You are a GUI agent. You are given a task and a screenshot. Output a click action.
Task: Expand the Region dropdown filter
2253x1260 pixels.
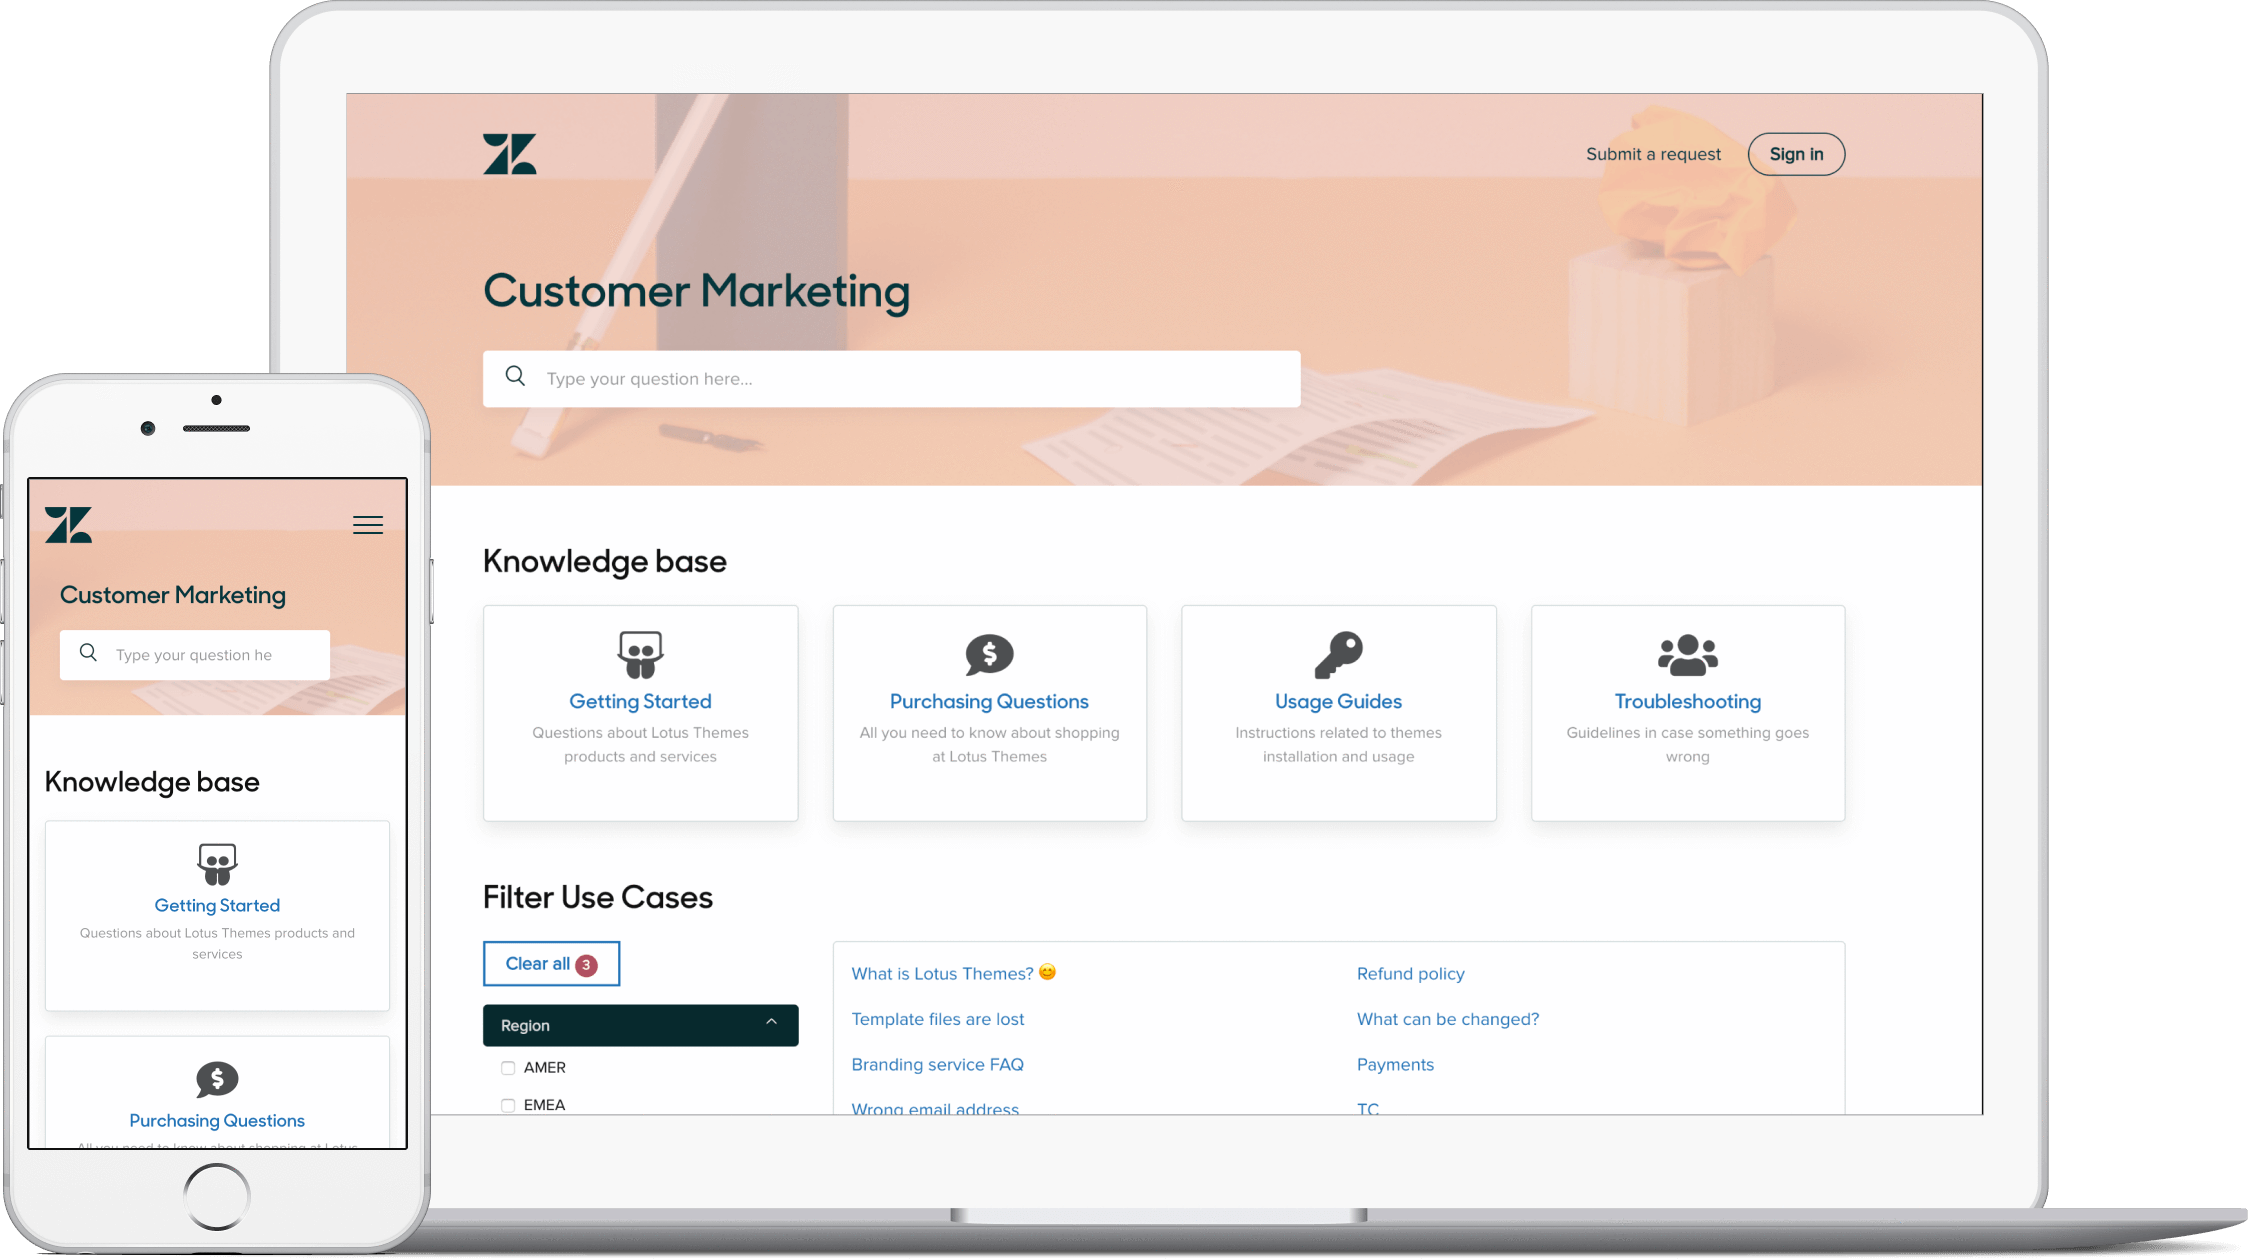[x=639, y=1023]
